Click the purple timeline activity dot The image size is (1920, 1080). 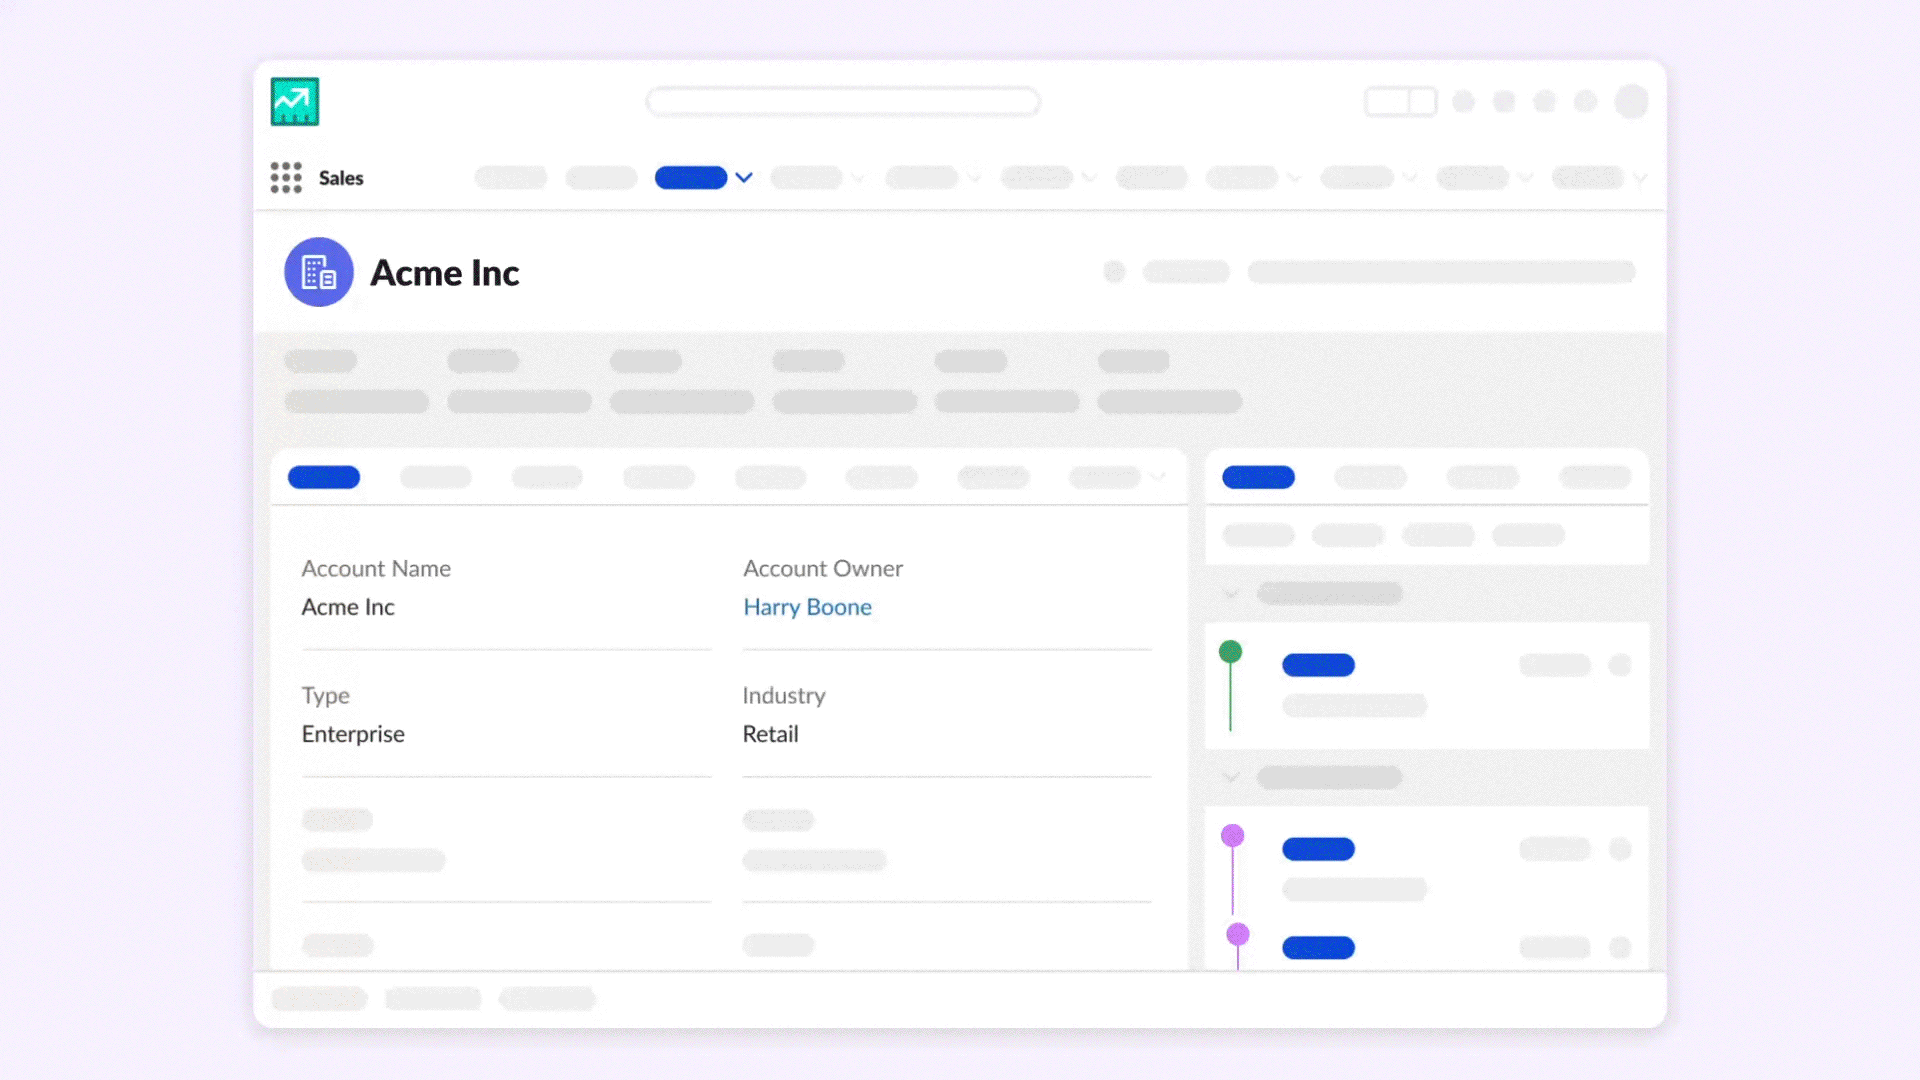click(x=1232, y=836)
